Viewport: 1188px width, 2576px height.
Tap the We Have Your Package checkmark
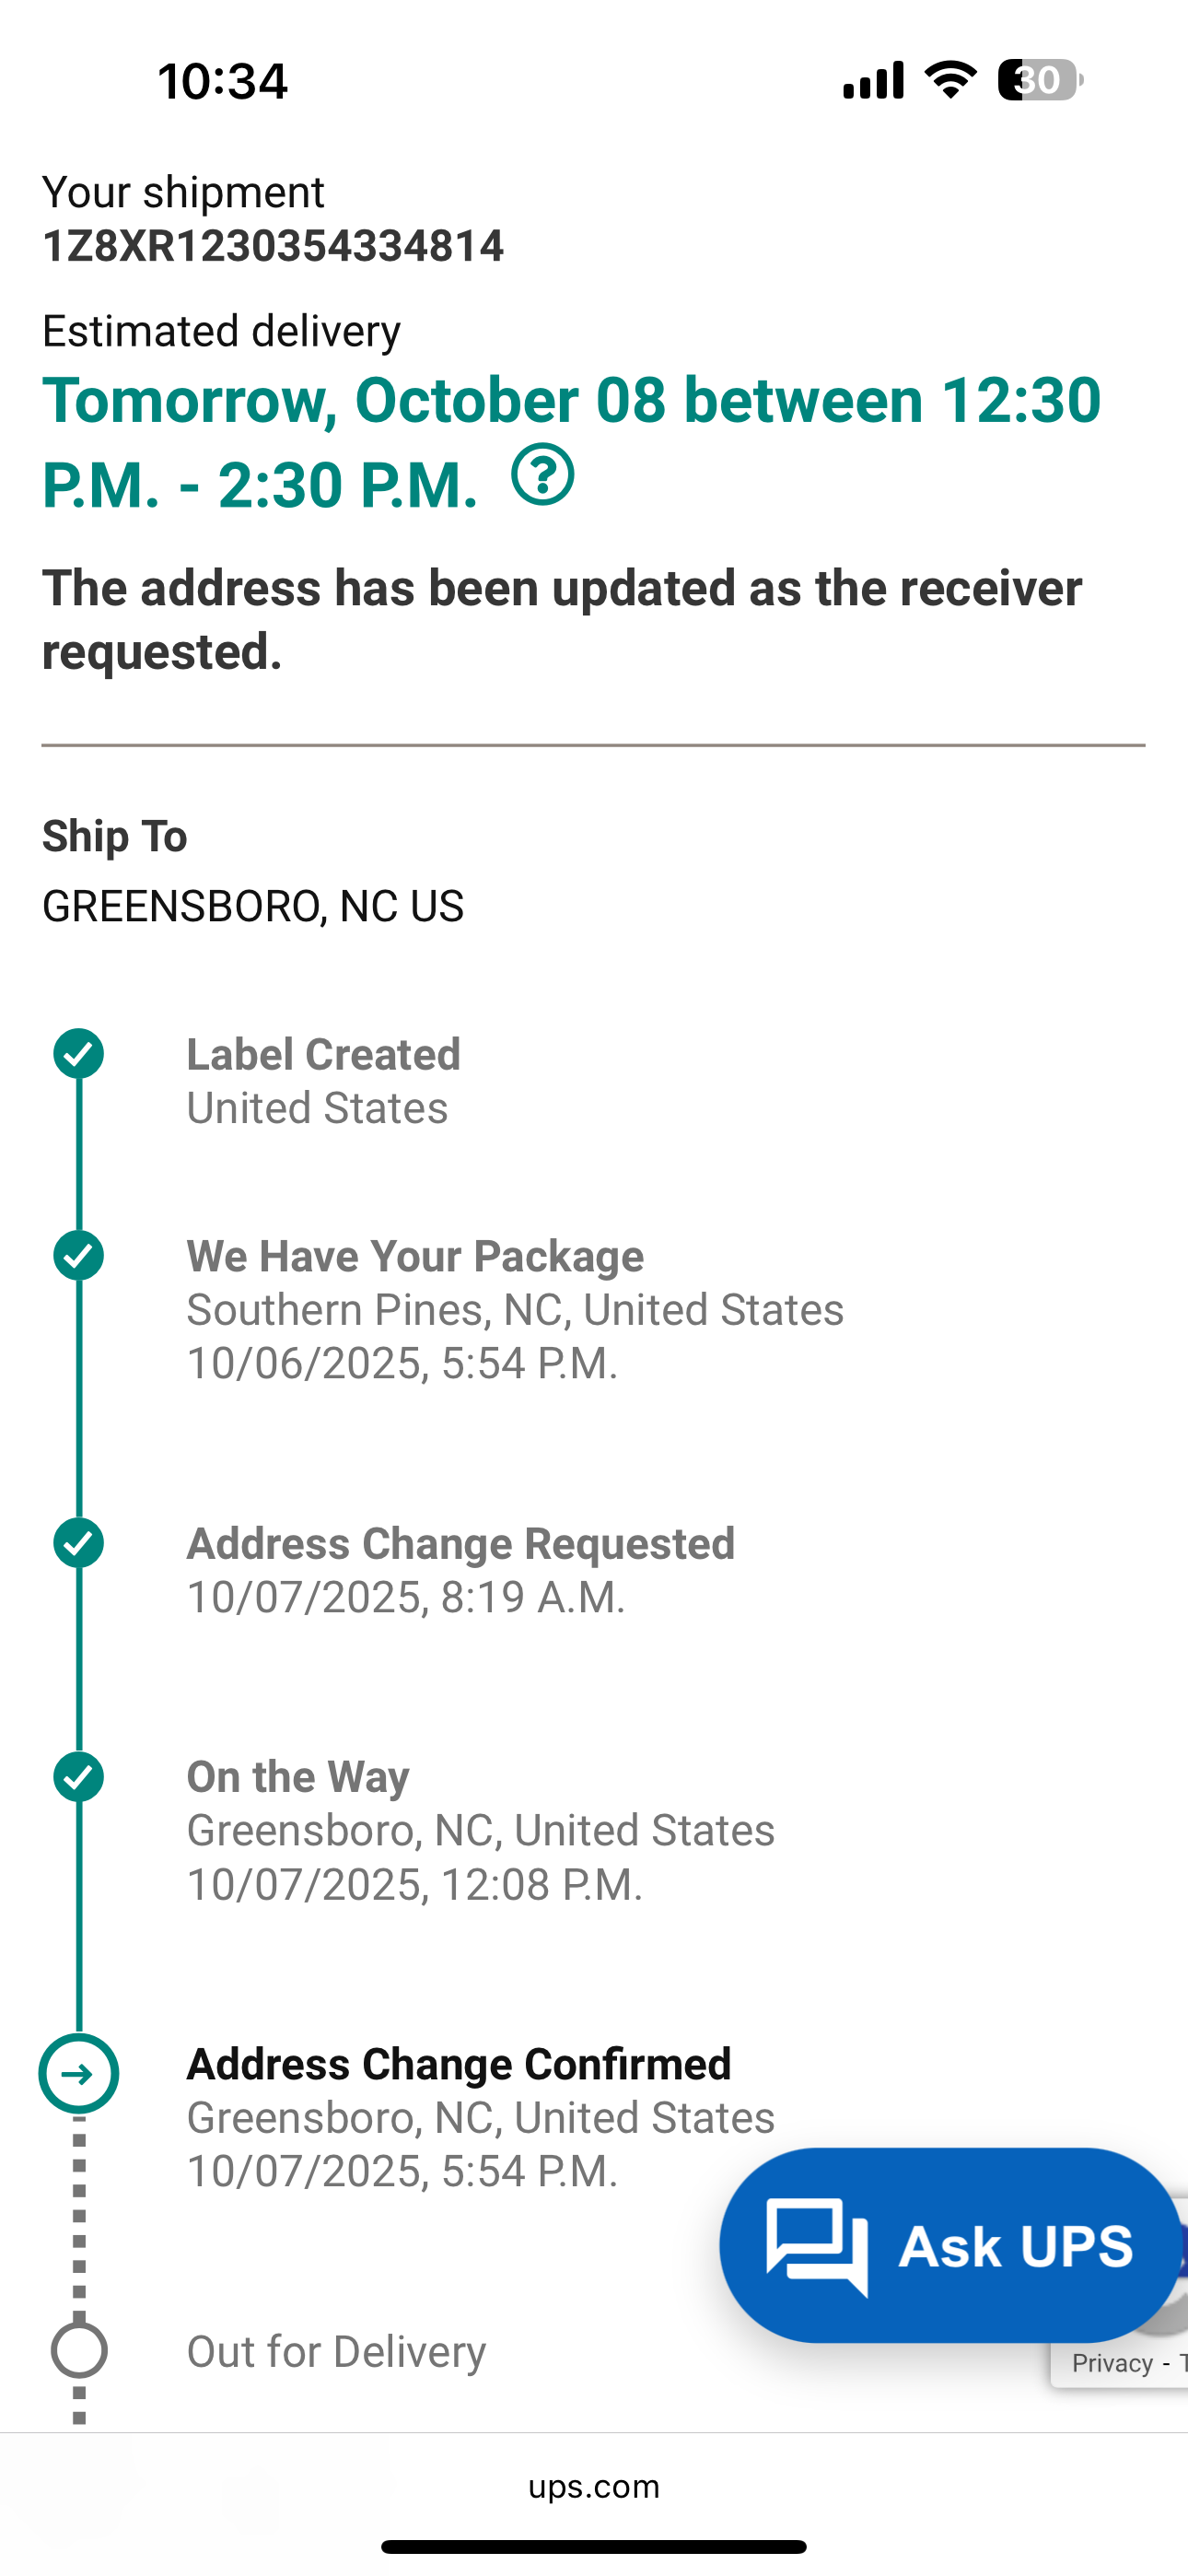point(79,1256)
